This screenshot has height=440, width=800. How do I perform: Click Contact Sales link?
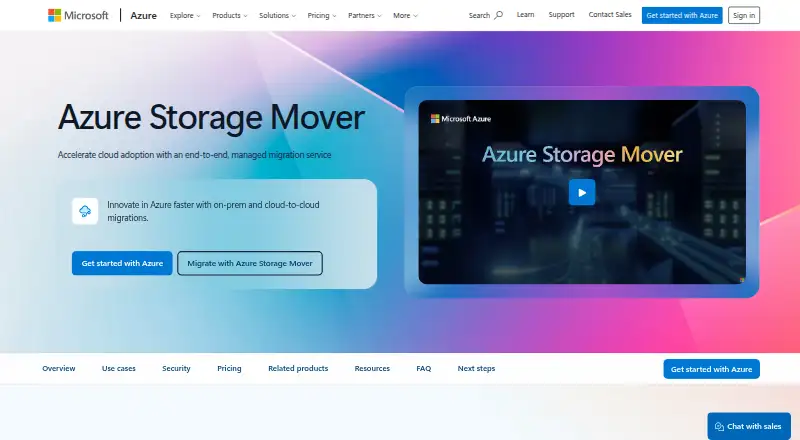[610, 15]
